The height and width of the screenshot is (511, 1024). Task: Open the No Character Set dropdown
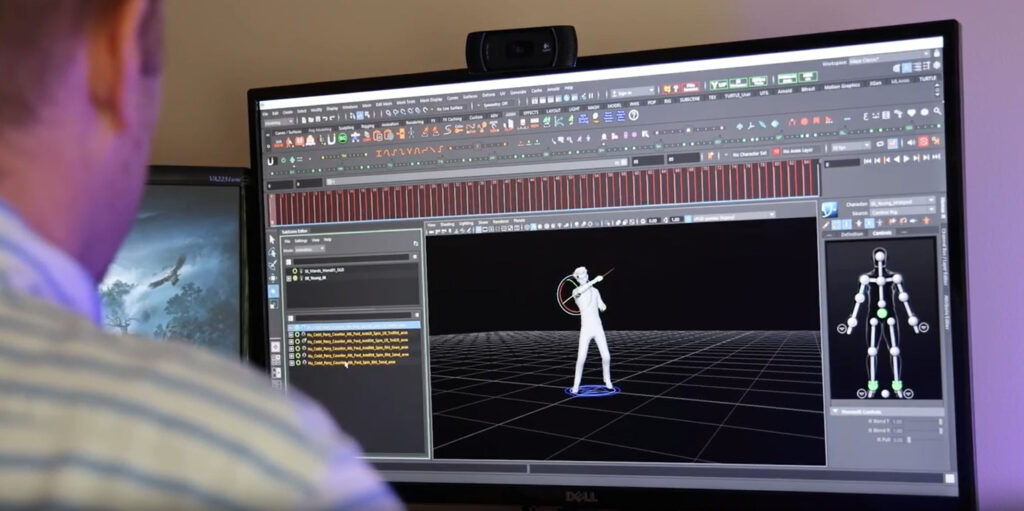coord(748,154)
